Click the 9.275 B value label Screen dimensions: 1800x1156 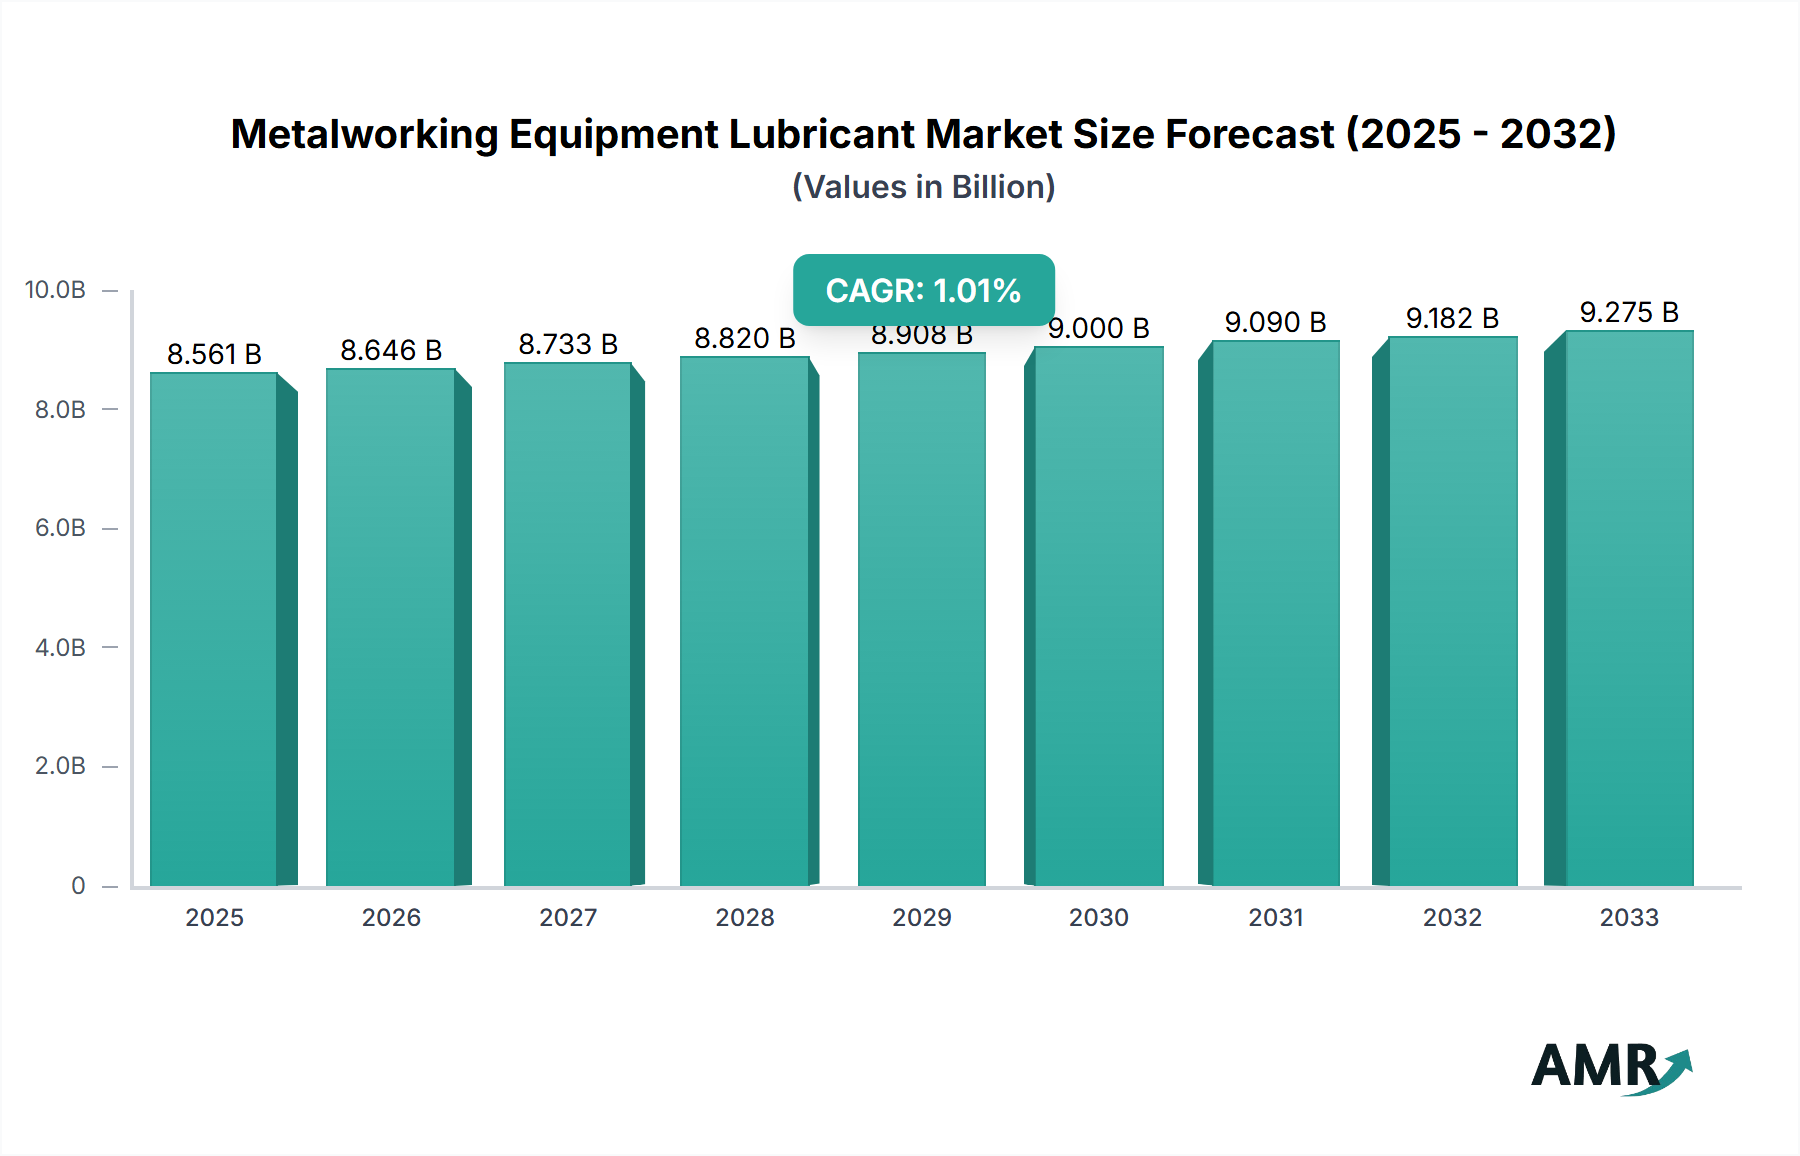[1631, 313]
